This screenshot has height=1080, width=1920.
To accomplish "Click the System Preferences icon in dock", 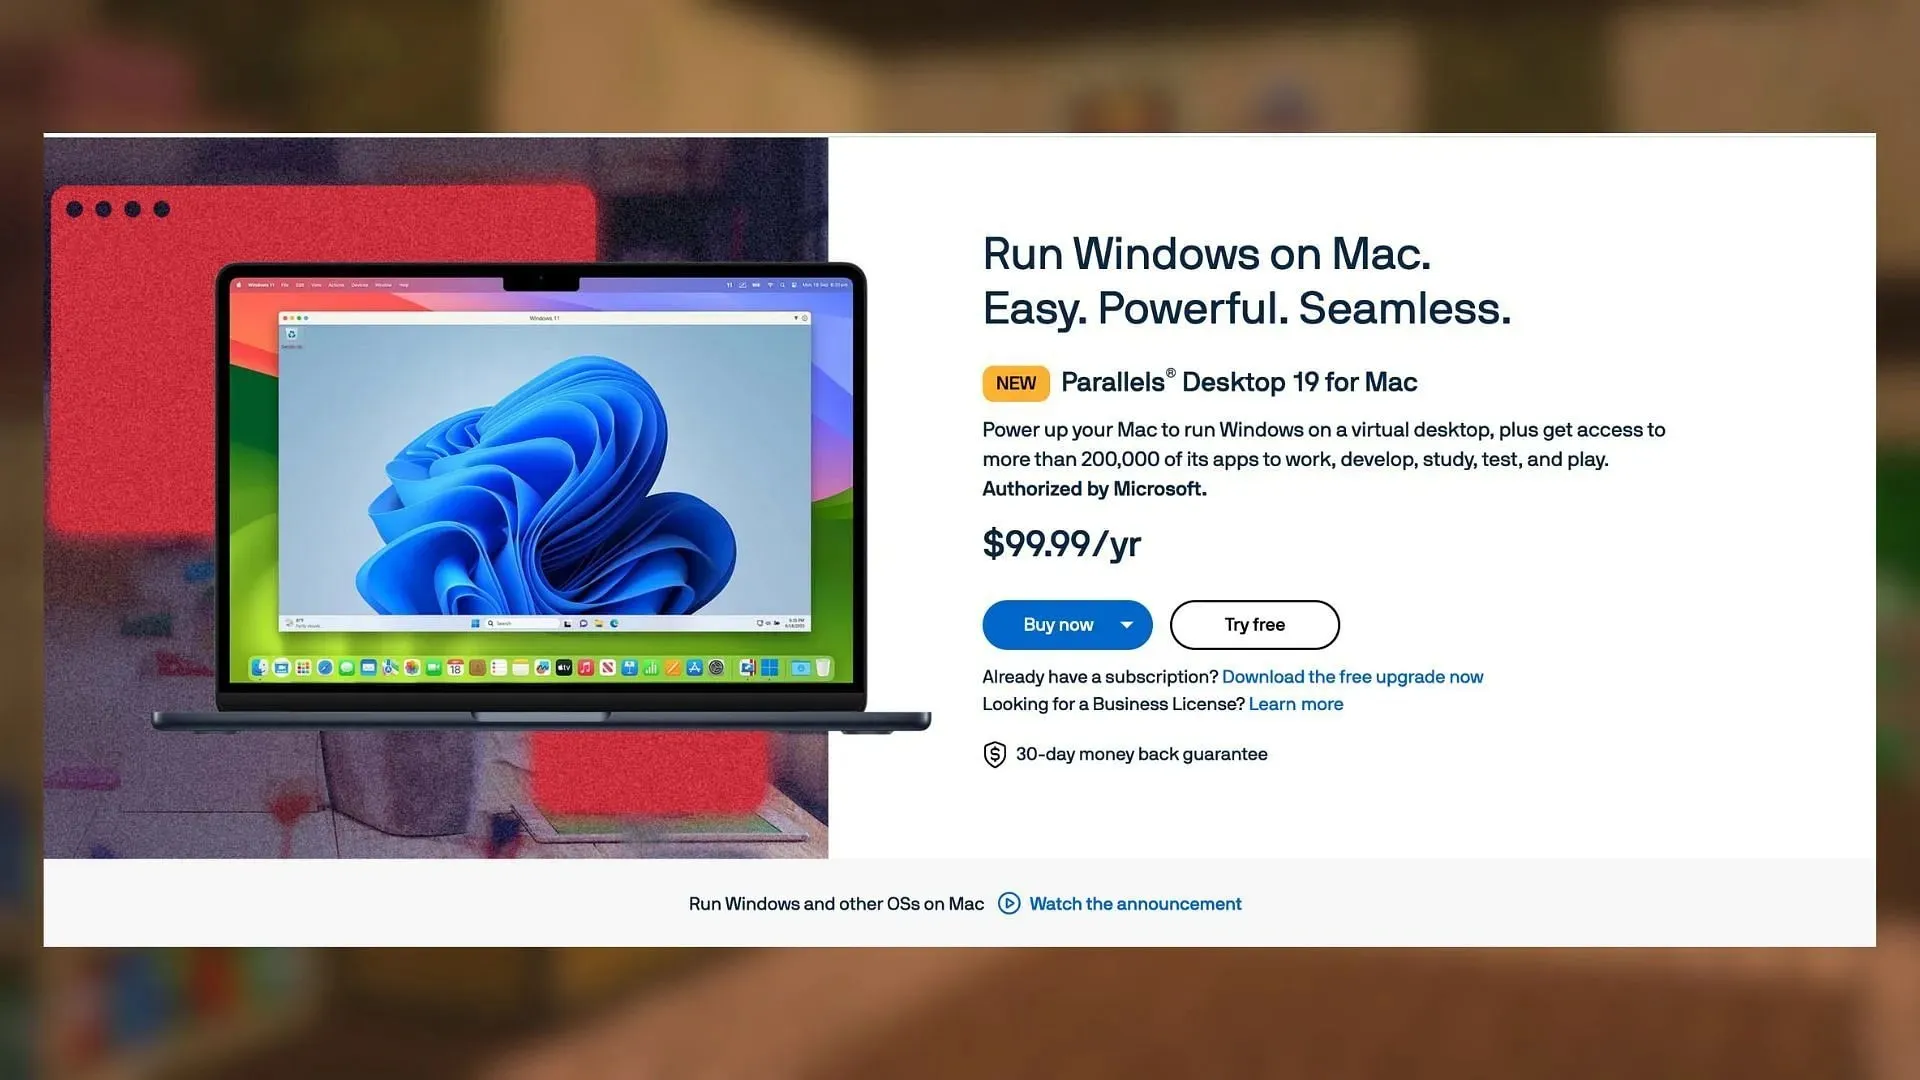I will pos(712,667).
